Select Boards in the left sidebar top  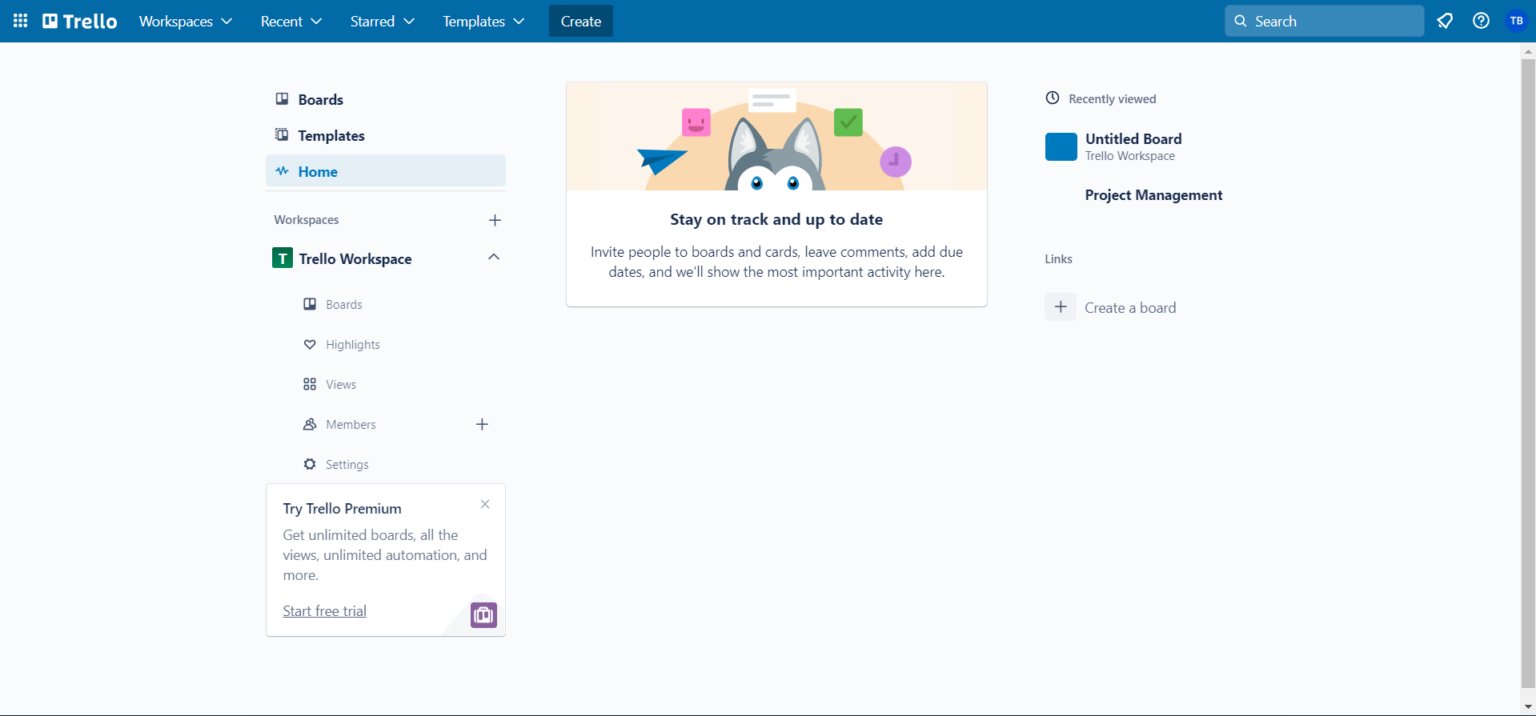pos(320,100)
